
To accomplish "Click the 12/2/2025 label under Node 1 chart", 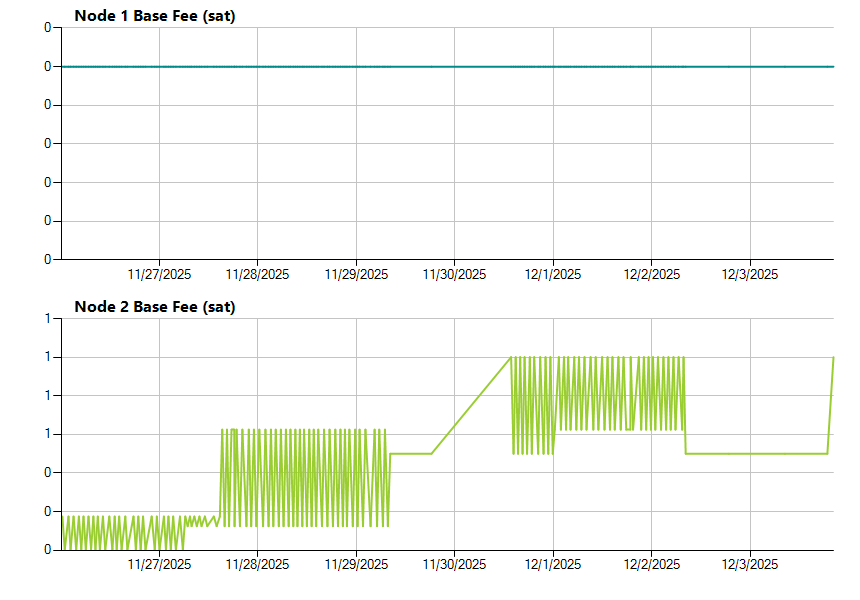I will [x=651, y=274].
